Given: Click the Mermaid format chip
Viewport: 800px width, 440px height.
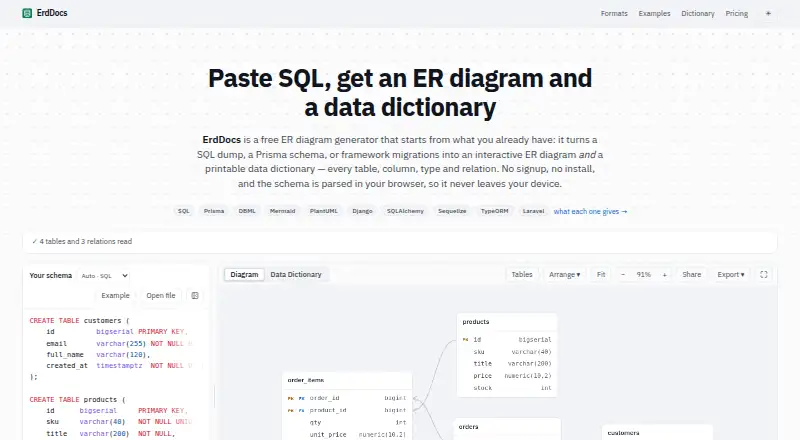Looking at the screenshot, I should (282, 211).
